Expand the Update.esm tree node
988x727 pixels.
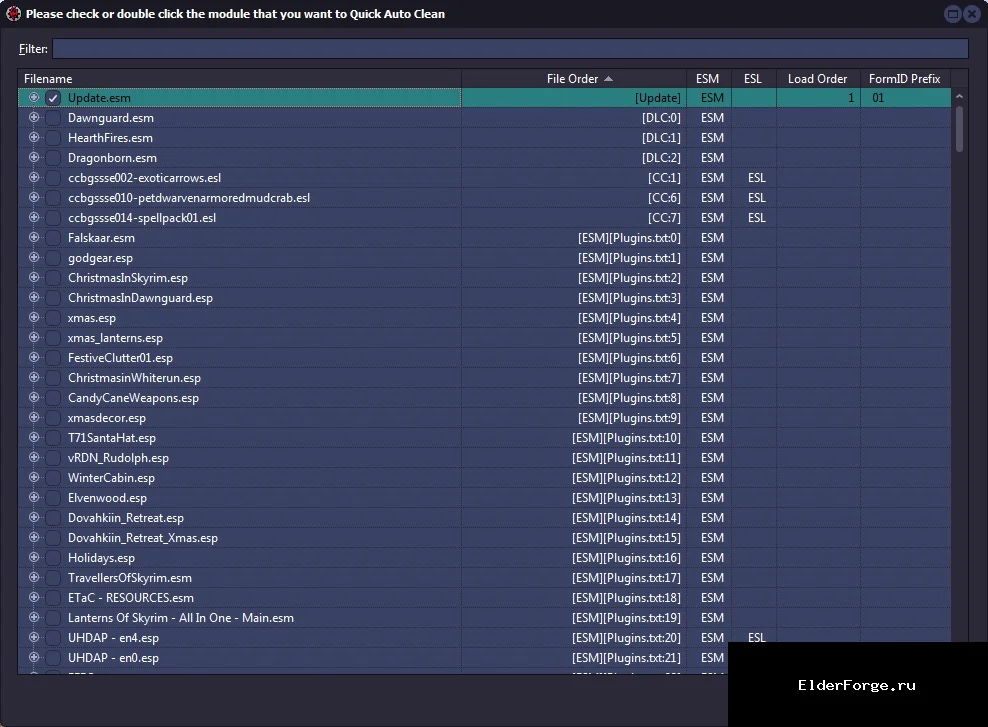pos(34,98)
